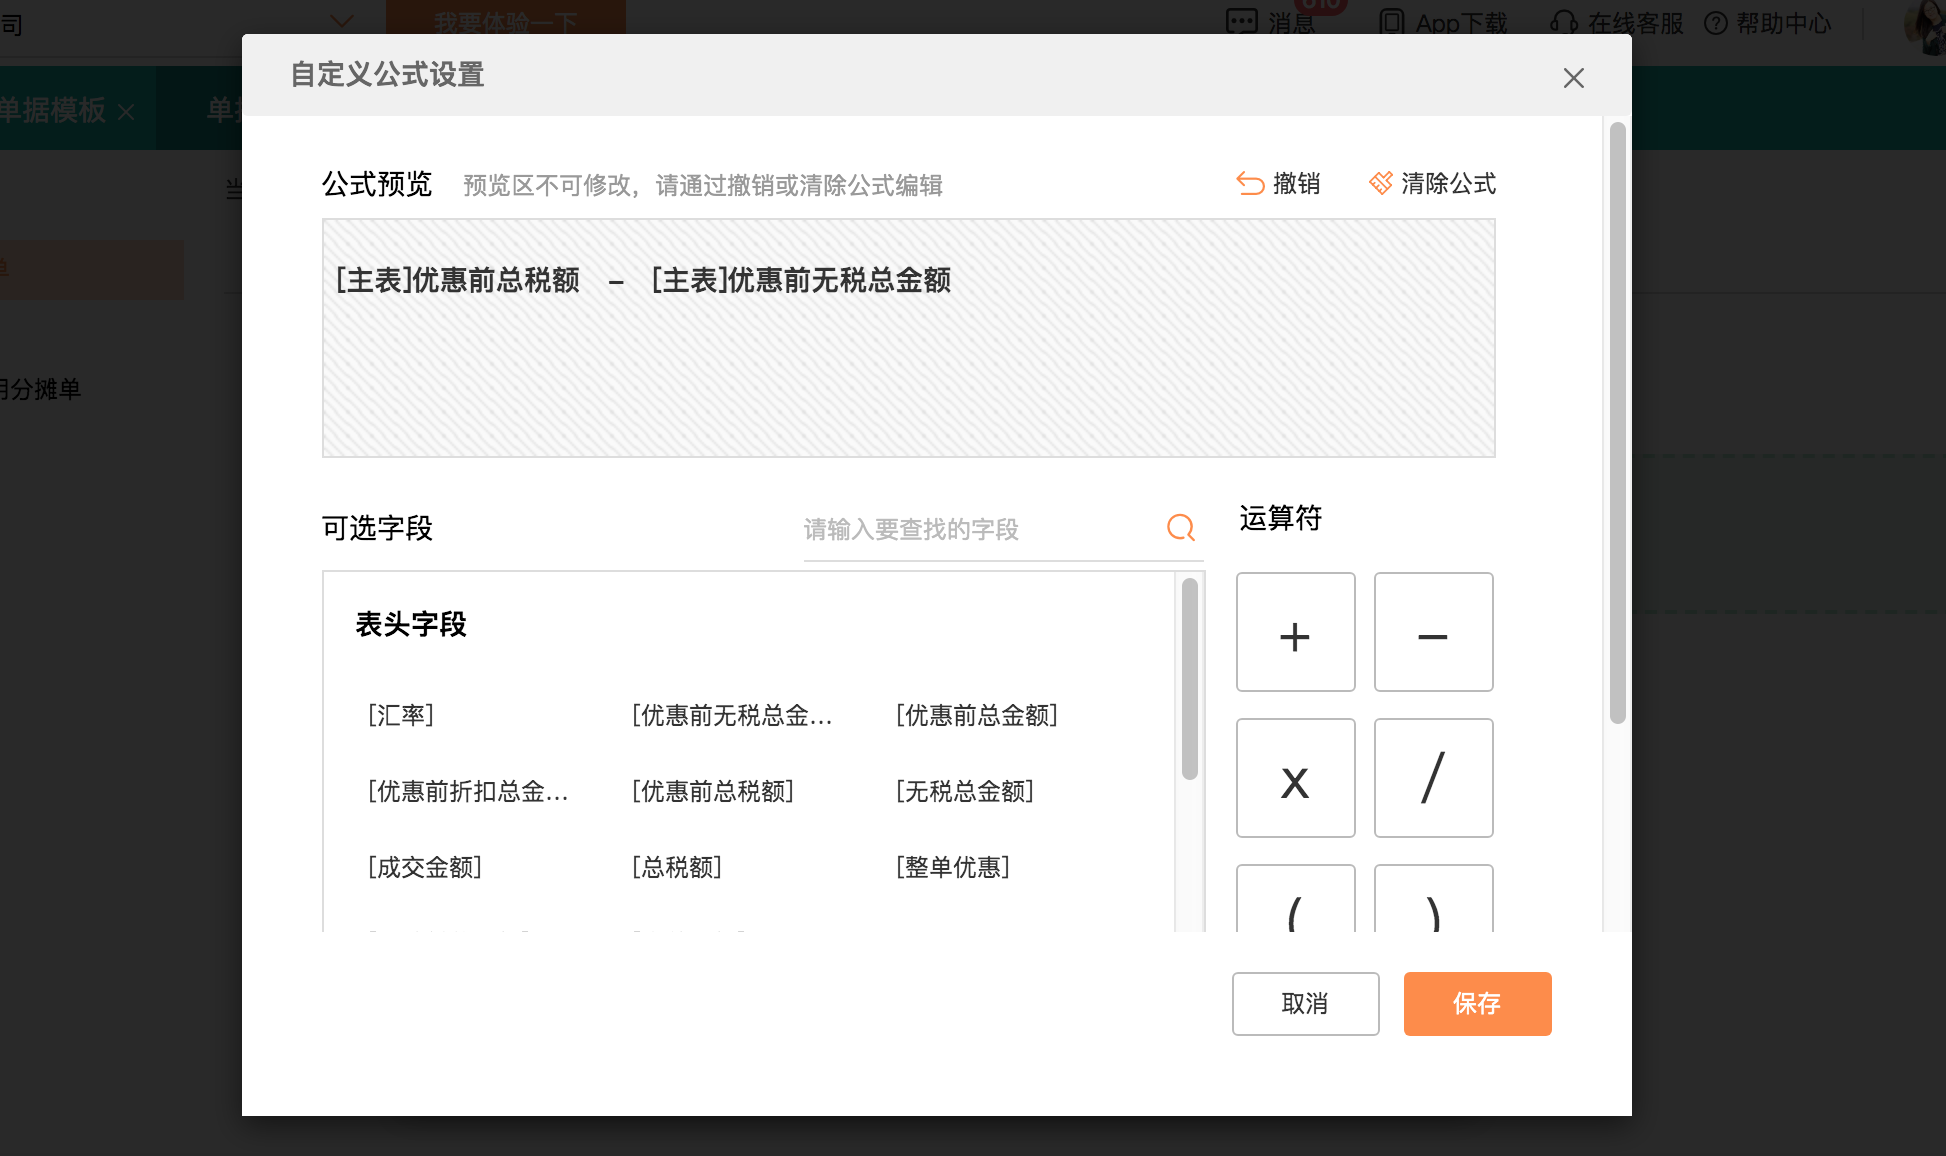Click the undo/撤销 icon
The width and height of the screenshot is (1946, 1156).
pyautogui.click(x=1248, y=183)
